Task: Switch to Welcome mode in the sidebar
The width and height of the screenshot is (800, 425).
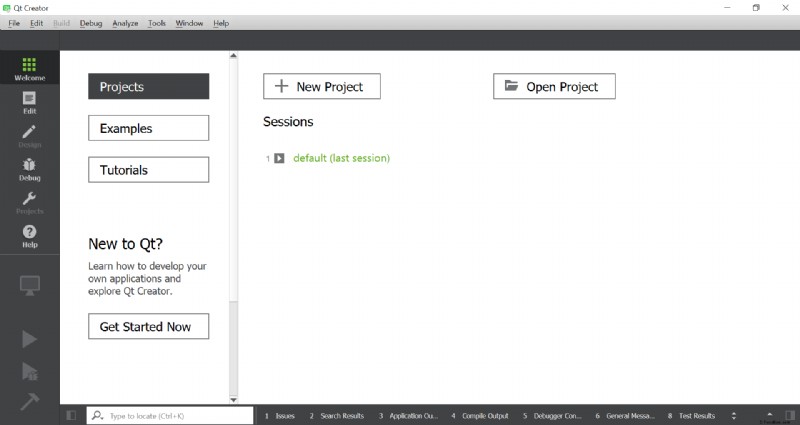Action: [29, 67]
